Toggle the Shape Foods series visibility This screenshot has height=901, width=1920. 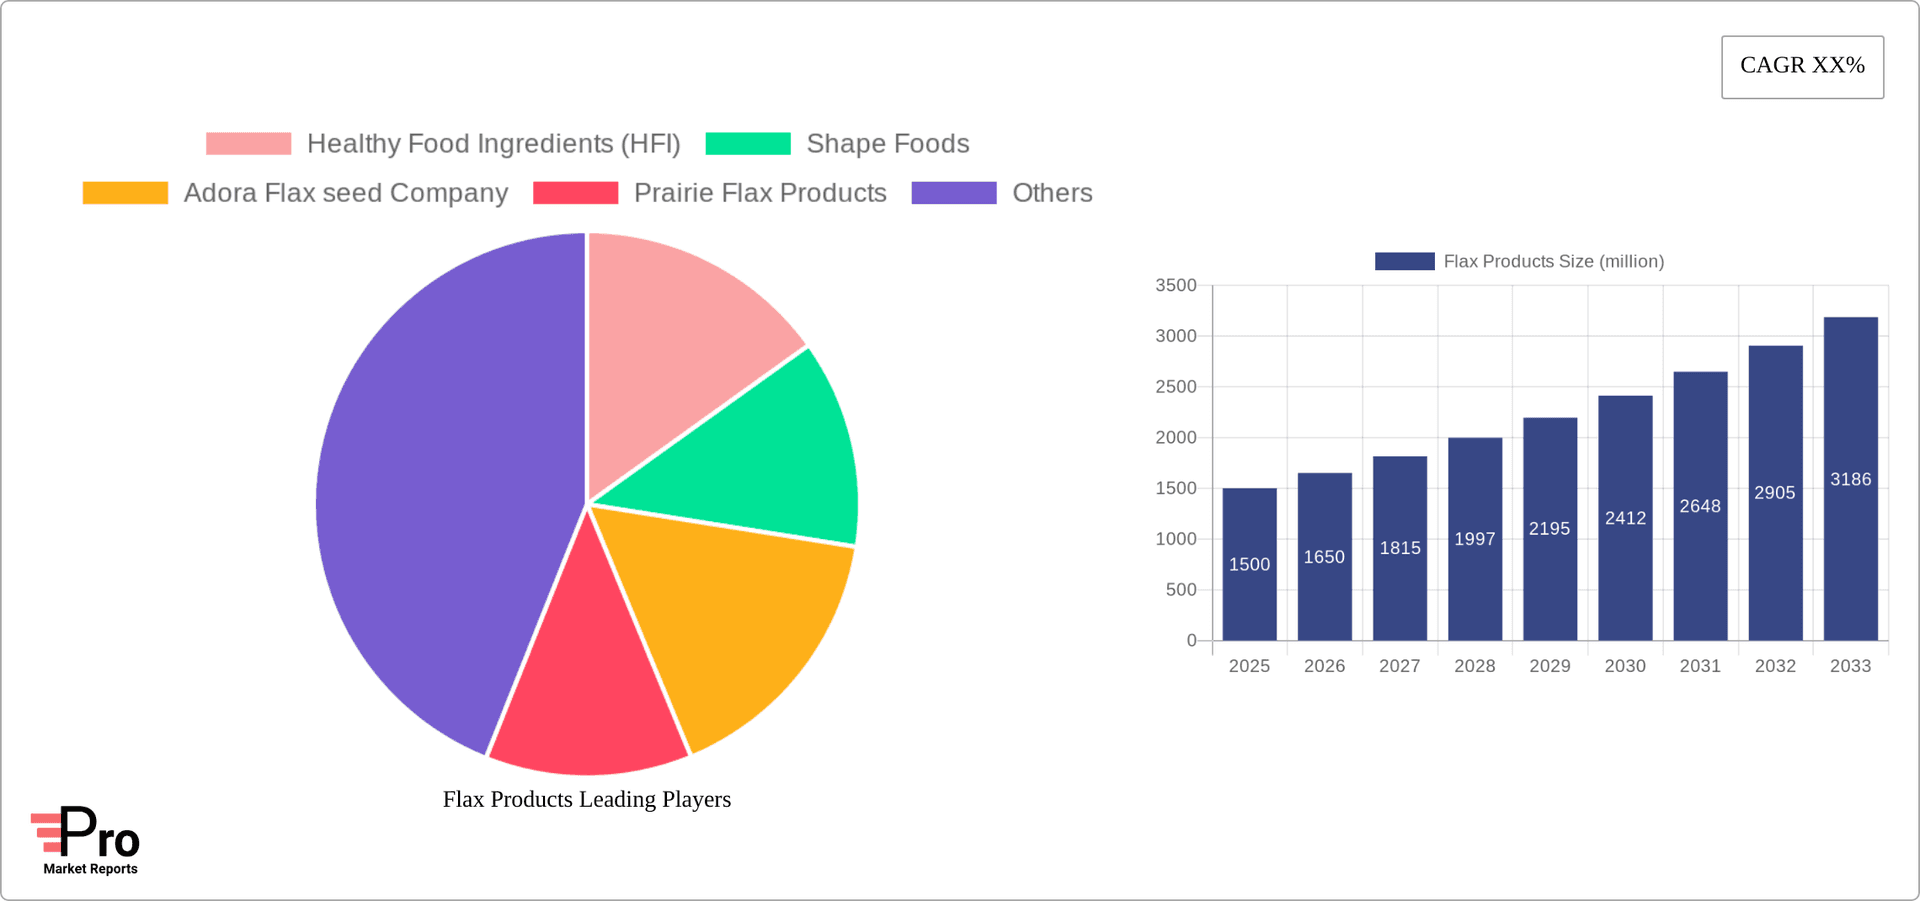887,143
